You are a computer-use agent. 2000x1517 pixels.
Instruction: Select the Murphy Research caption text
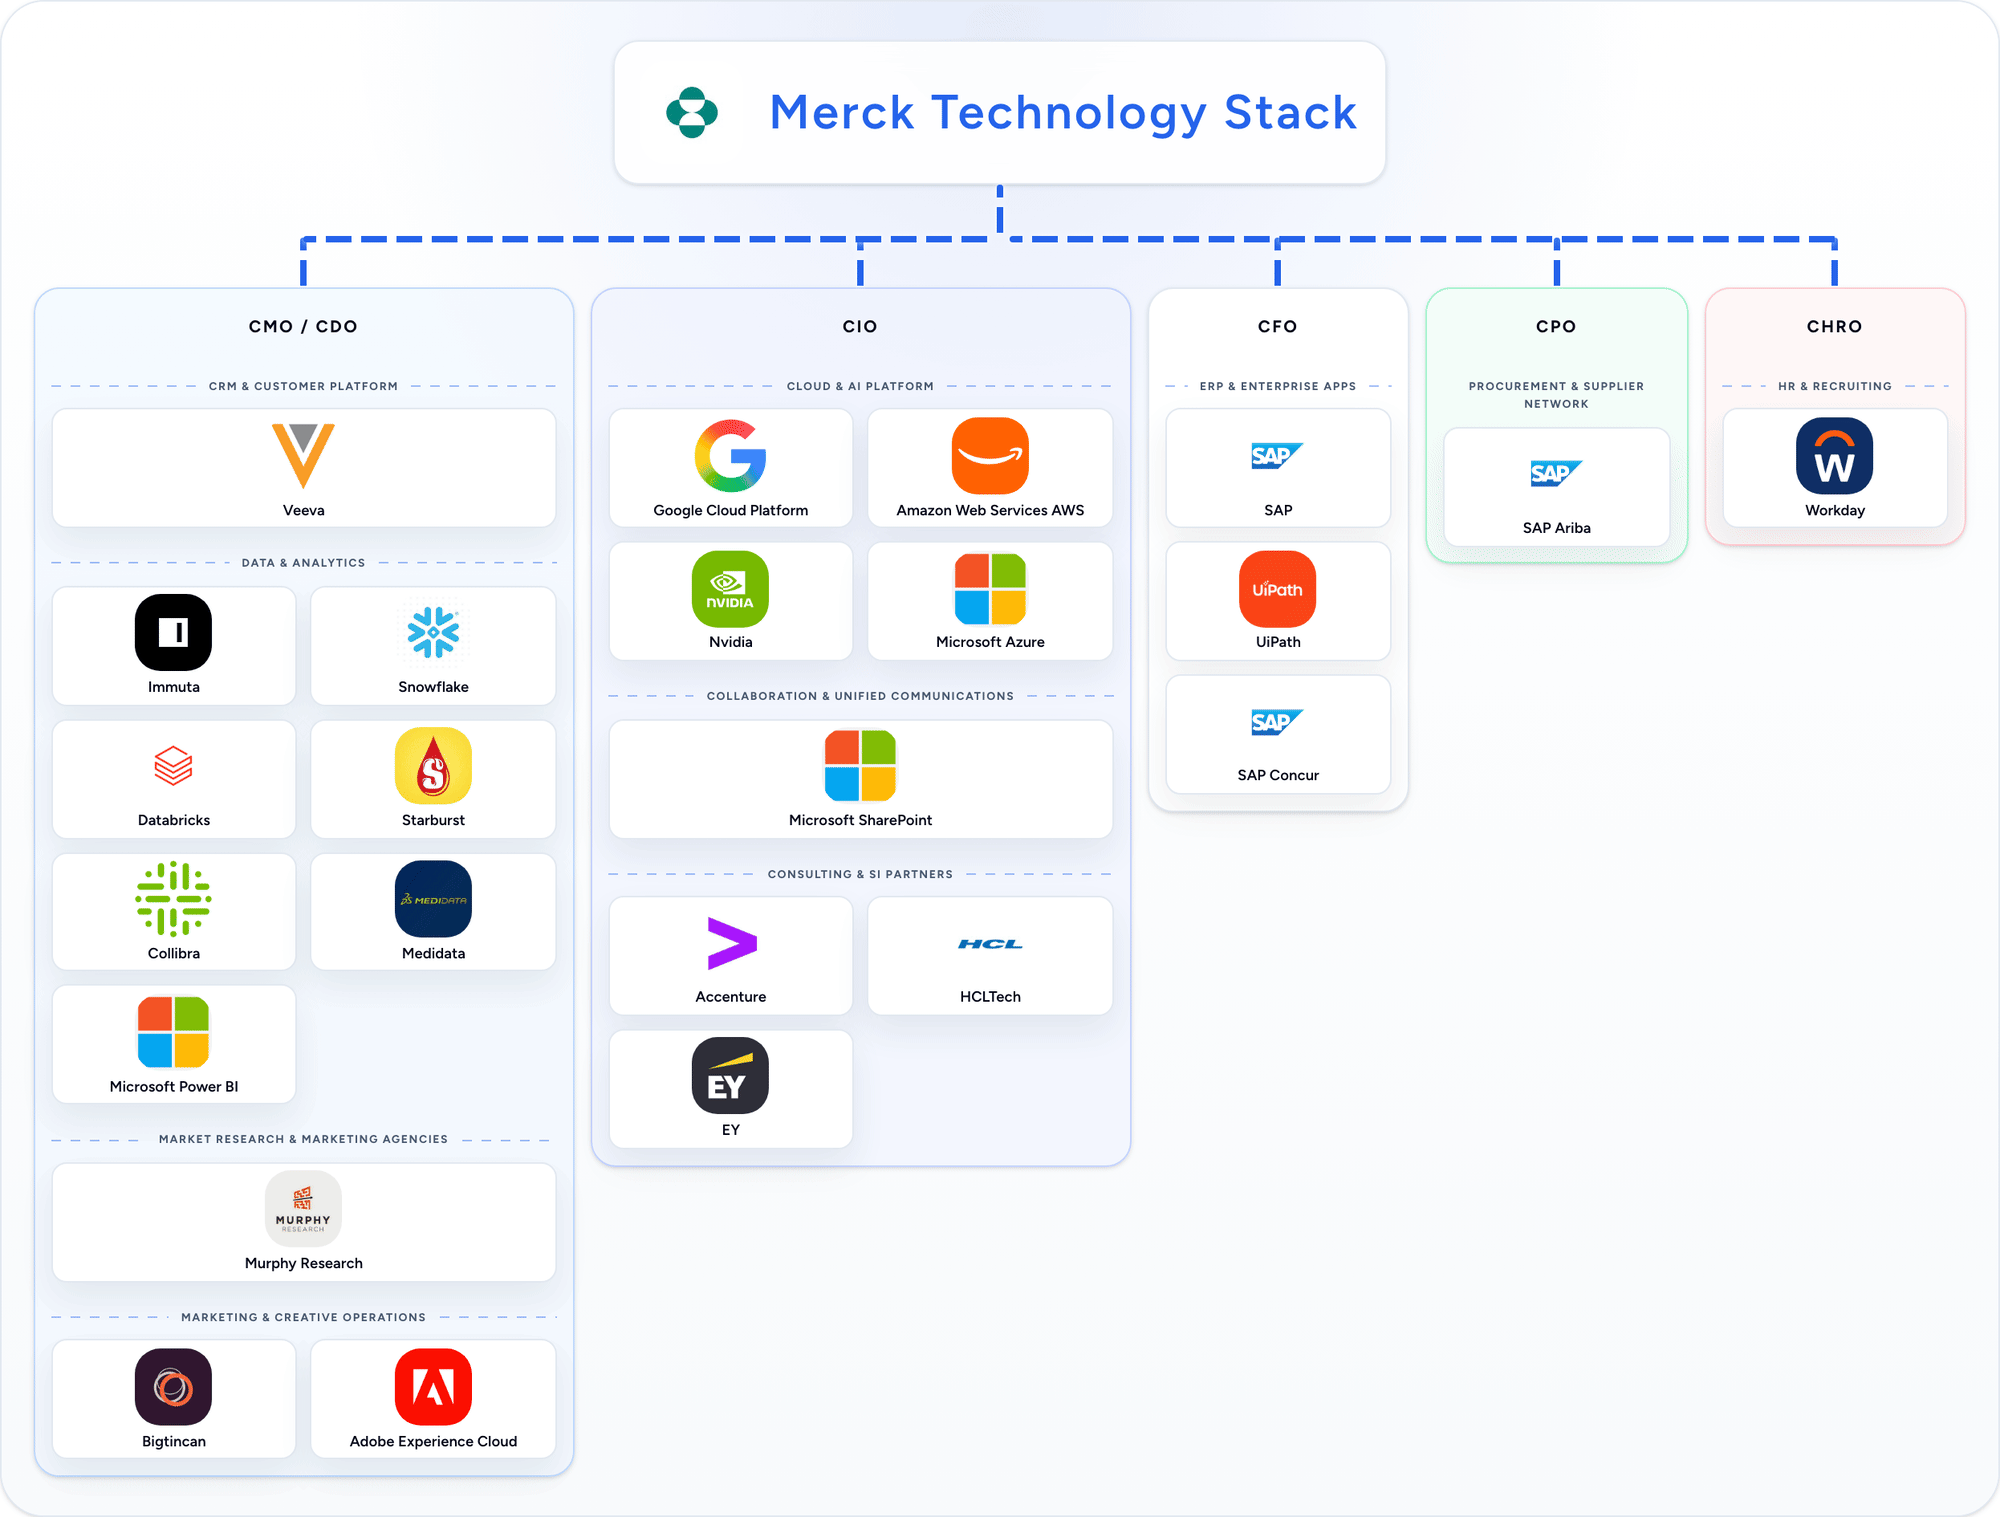(303, 1263)
